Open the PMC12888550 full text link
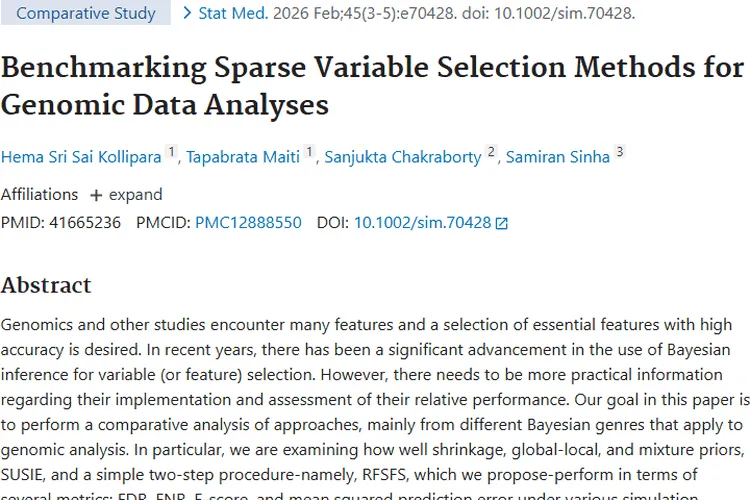 tap(248, 222)
